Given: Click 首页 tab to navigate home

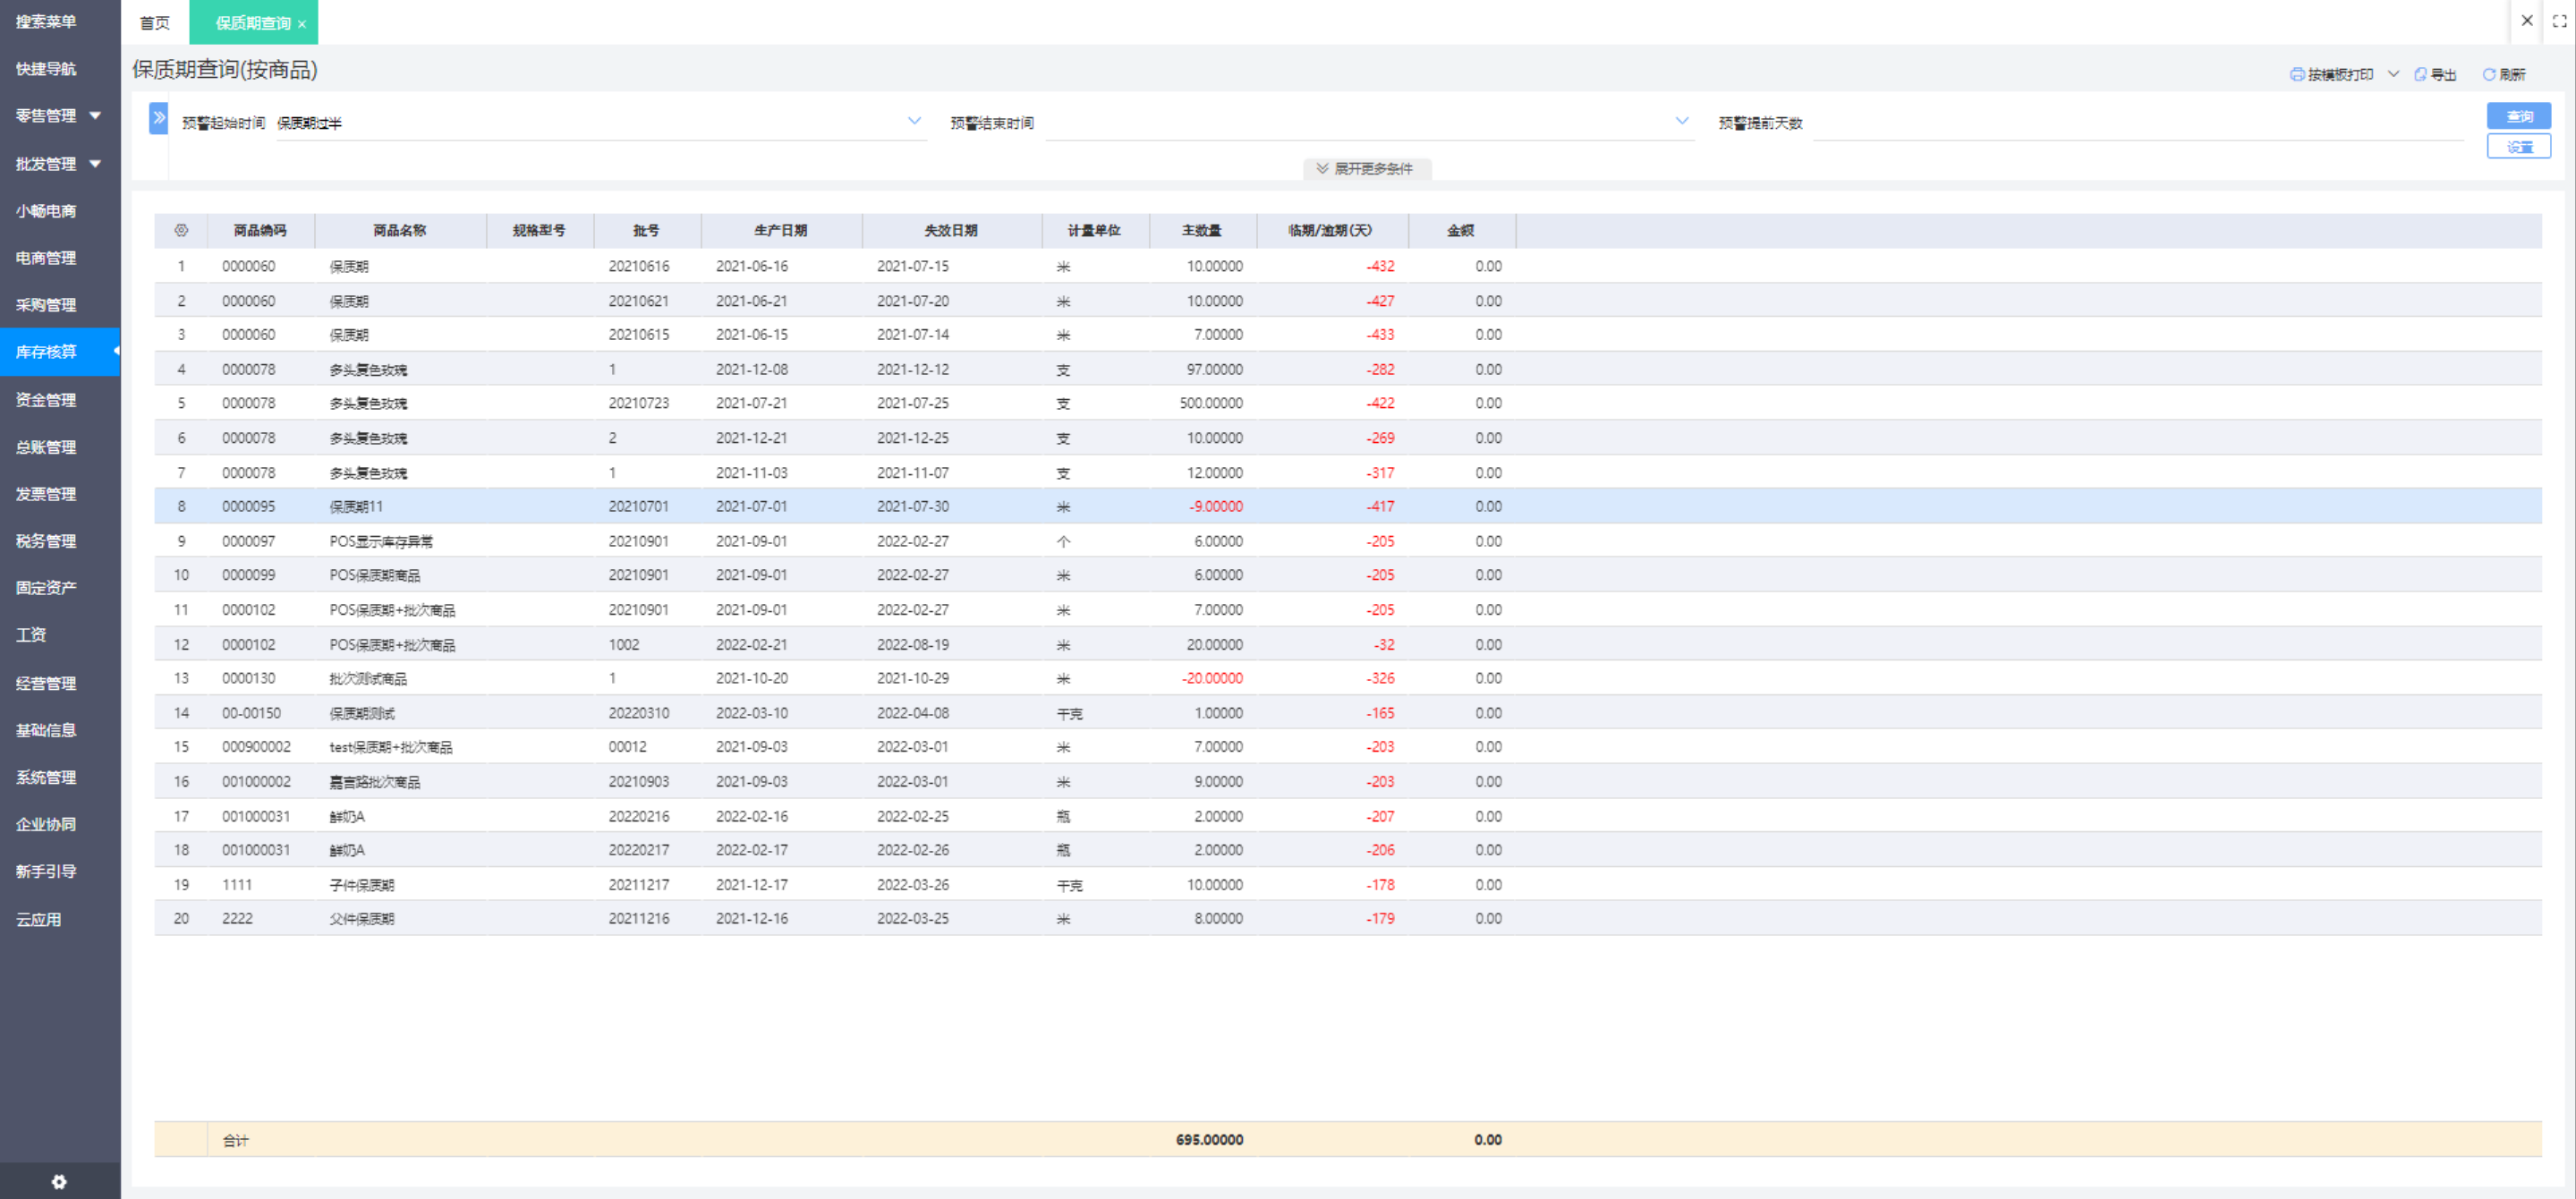Looking at the screenshot, I should point(161,21).
